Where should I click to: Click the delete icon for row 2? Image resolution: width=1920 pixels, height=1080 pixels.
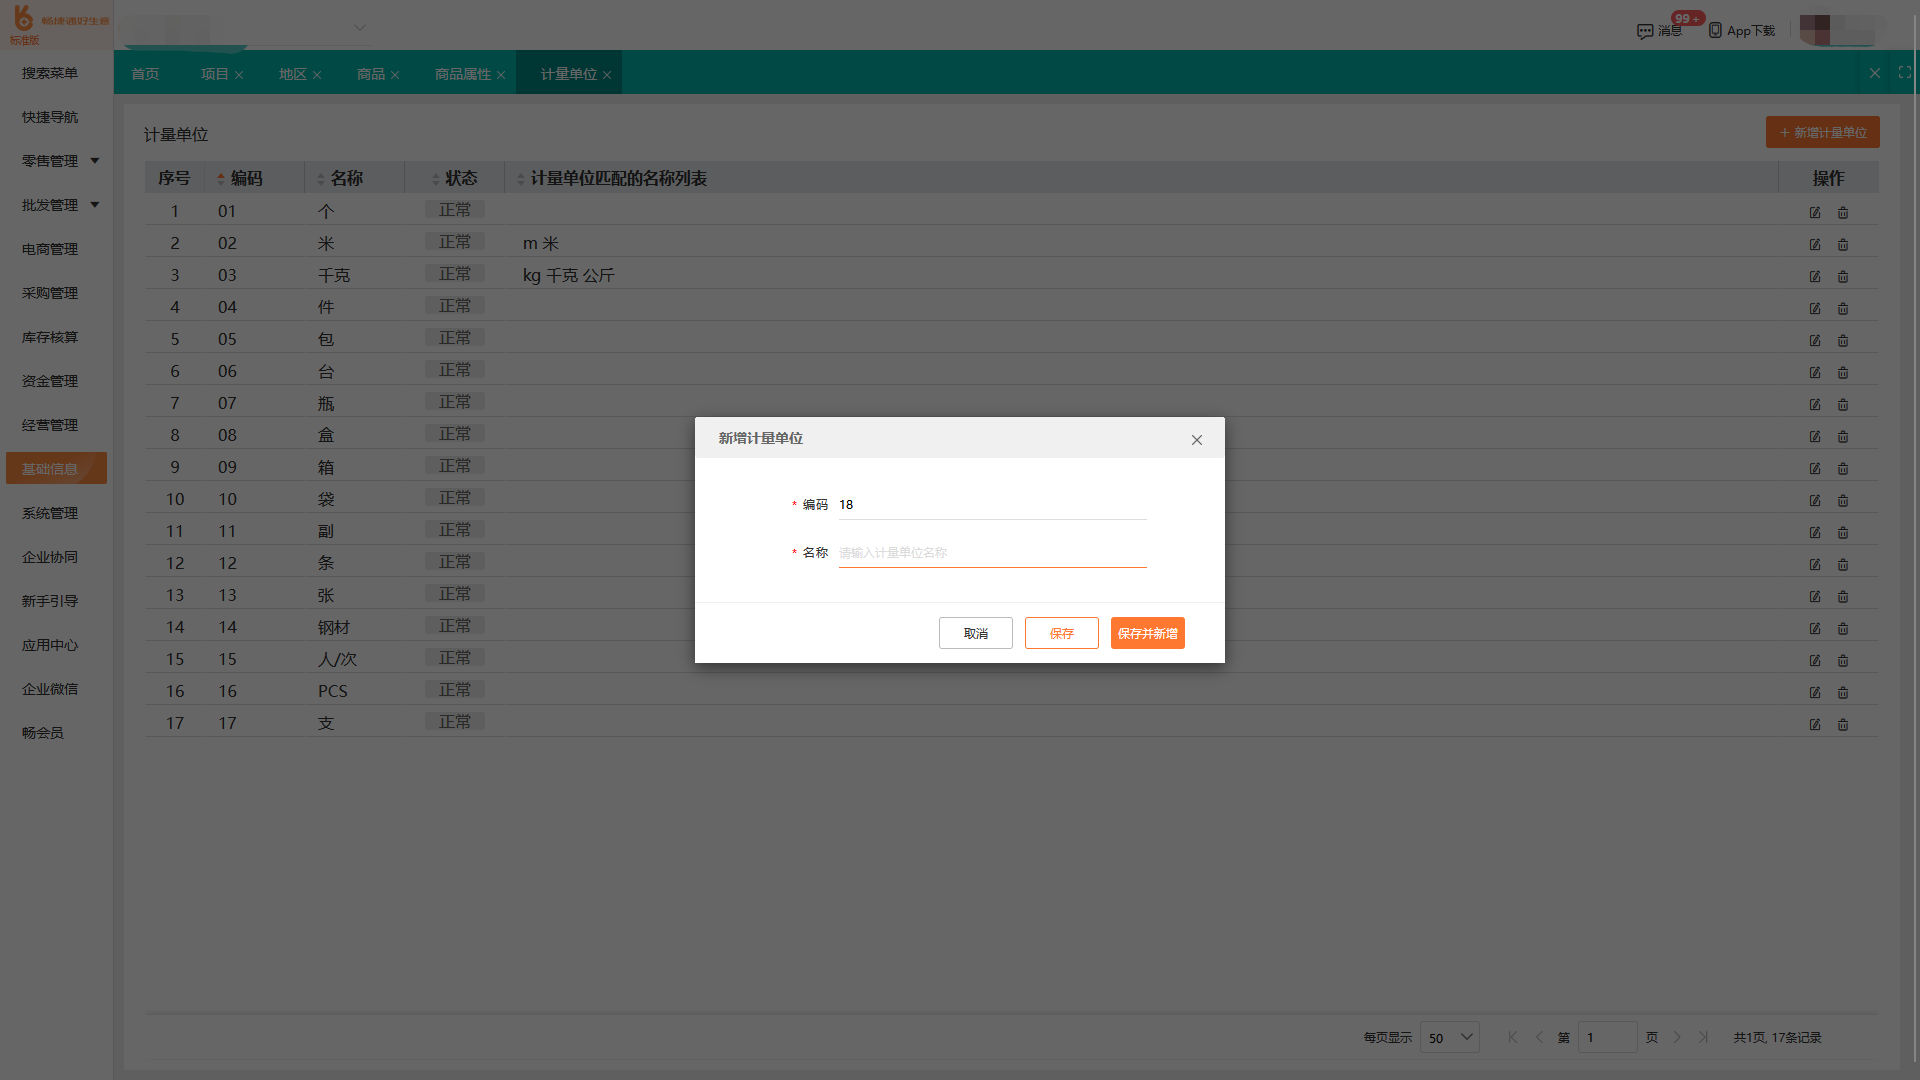point(1844,244)
